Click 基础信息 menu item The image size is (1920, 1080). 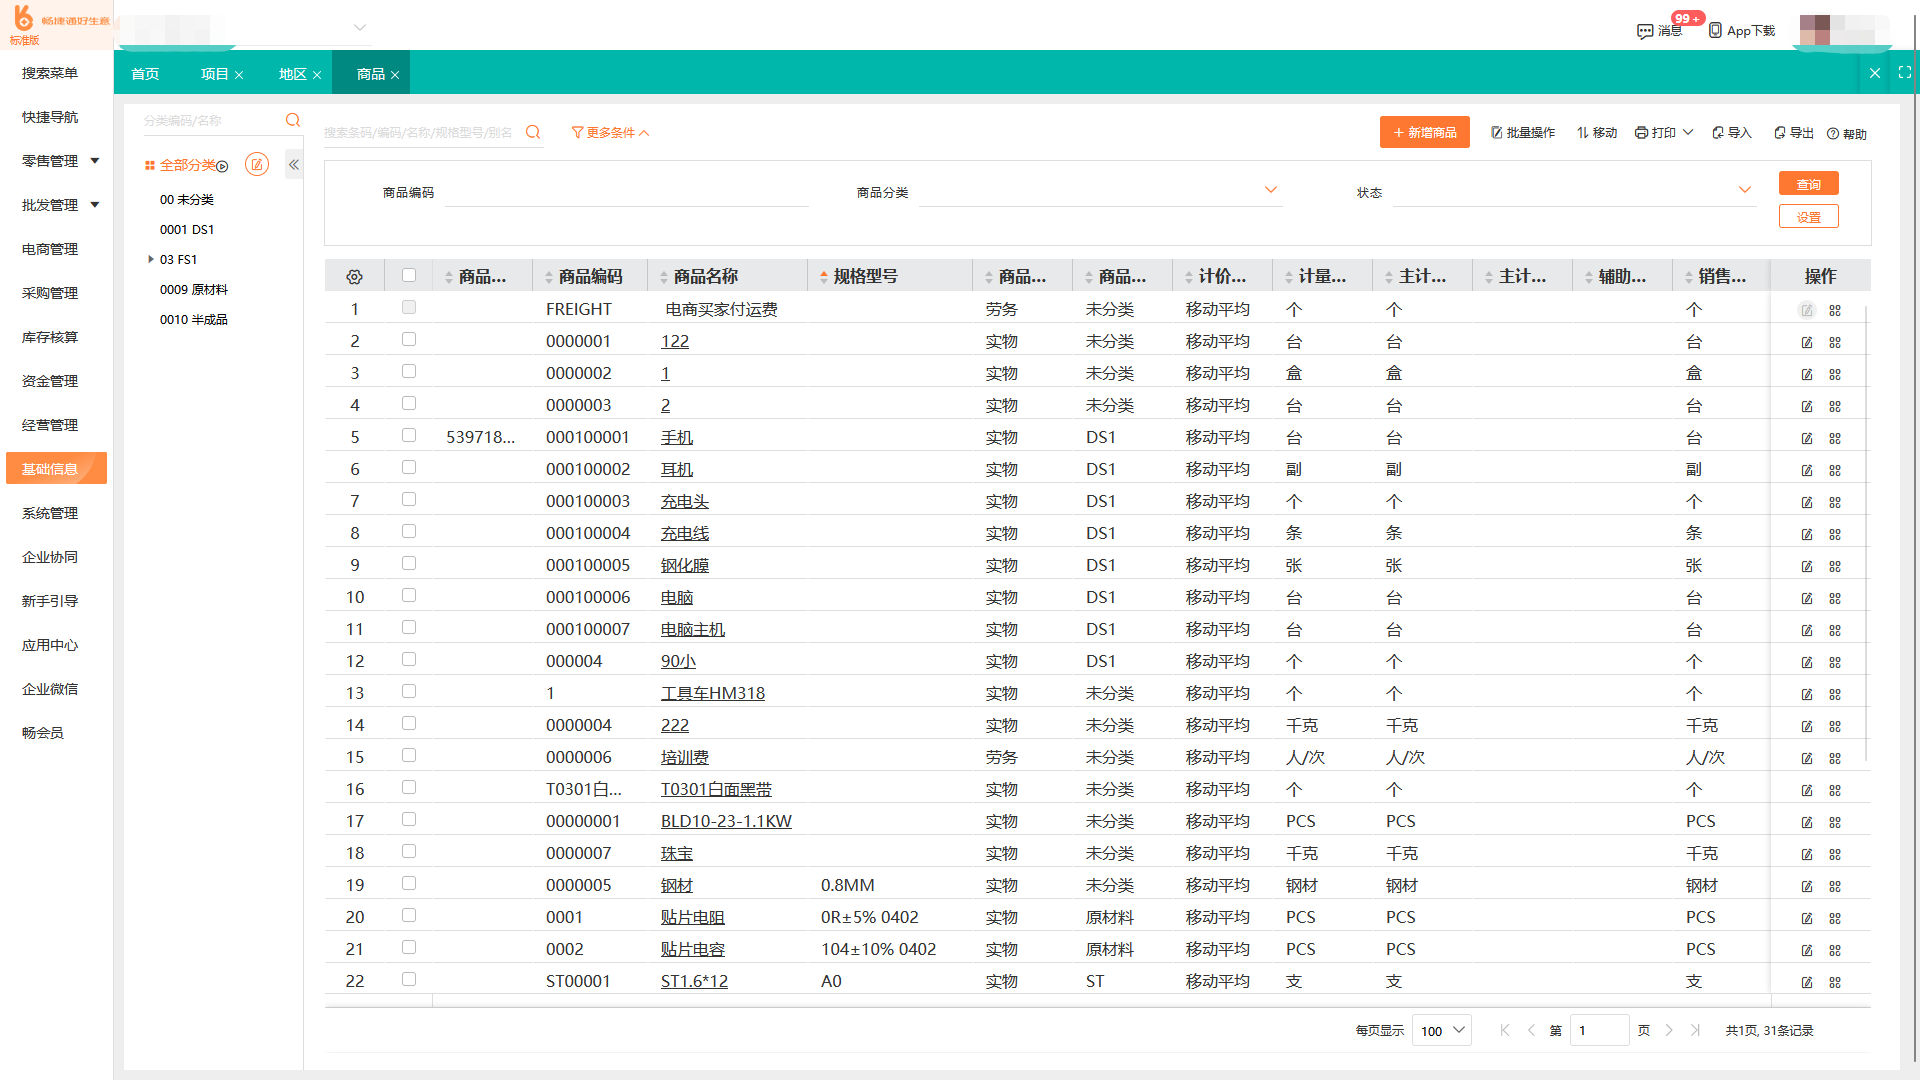pyautogui.click(x=53, y=468)
